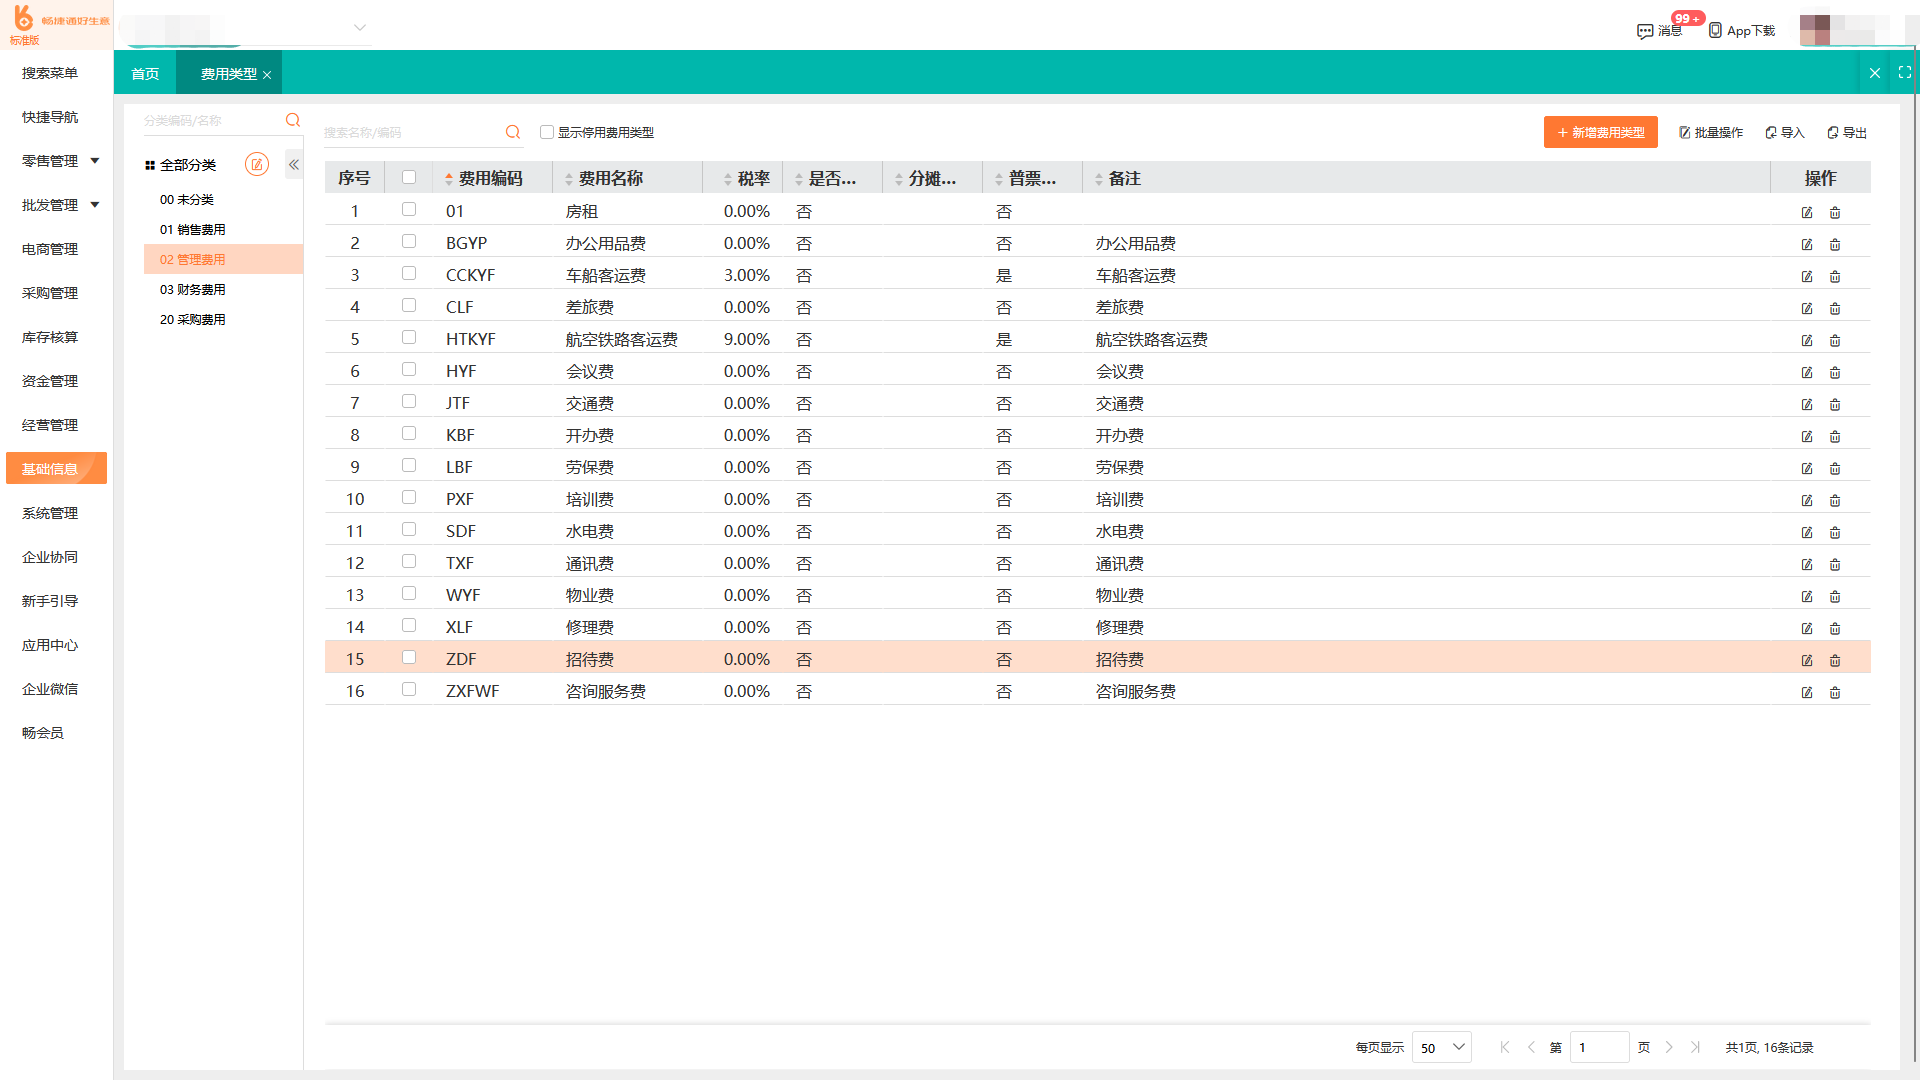
Task: Expand 全部分类 tree item
Action: [149, 162]
